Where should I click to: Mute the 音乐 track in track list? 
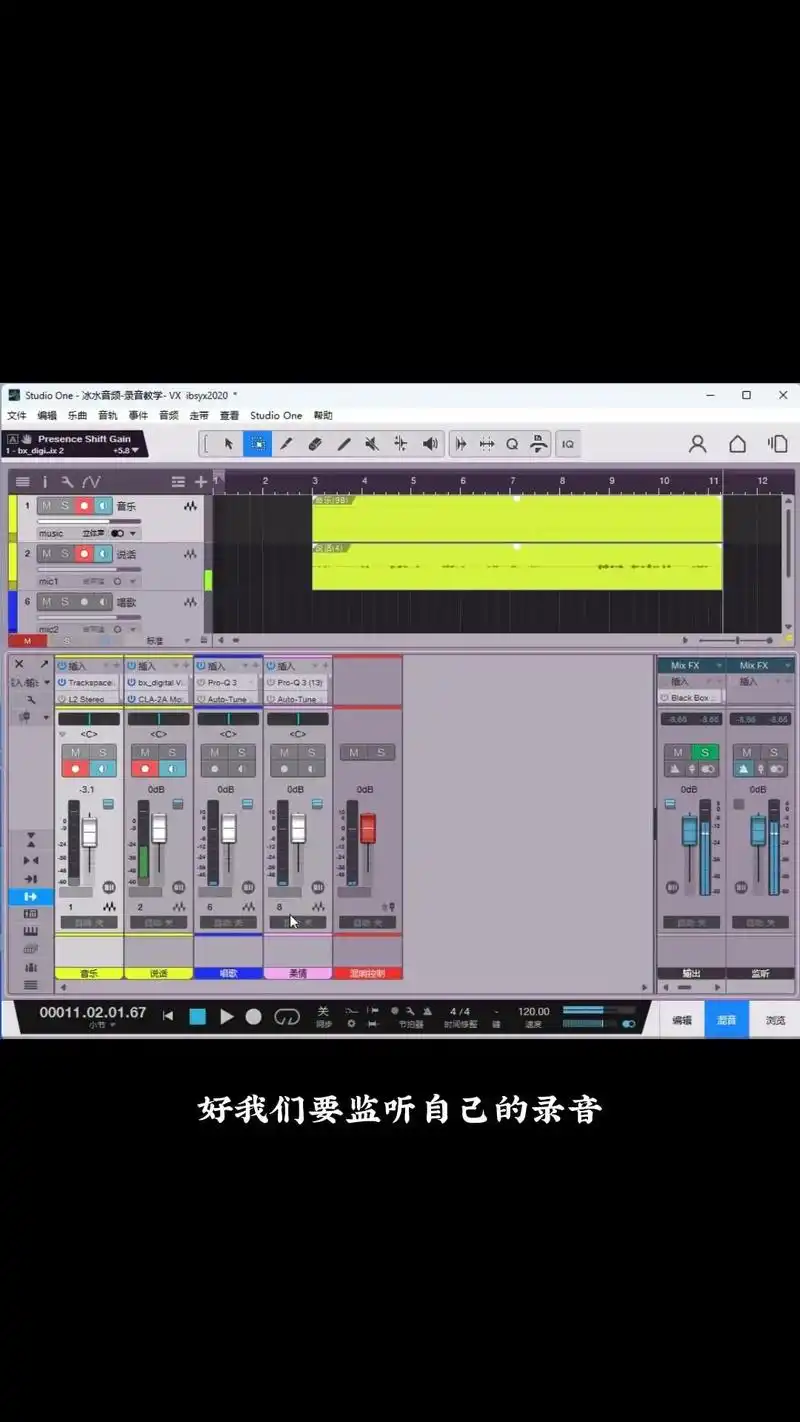click(x=46, y=506)
